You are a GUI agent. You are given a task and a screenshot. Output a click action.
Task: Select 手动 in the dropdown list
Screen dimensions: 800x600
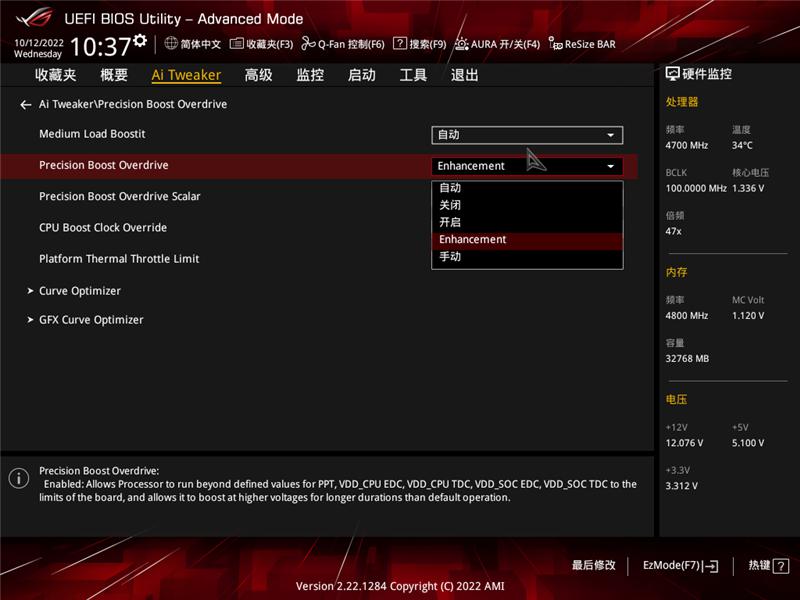450,257
